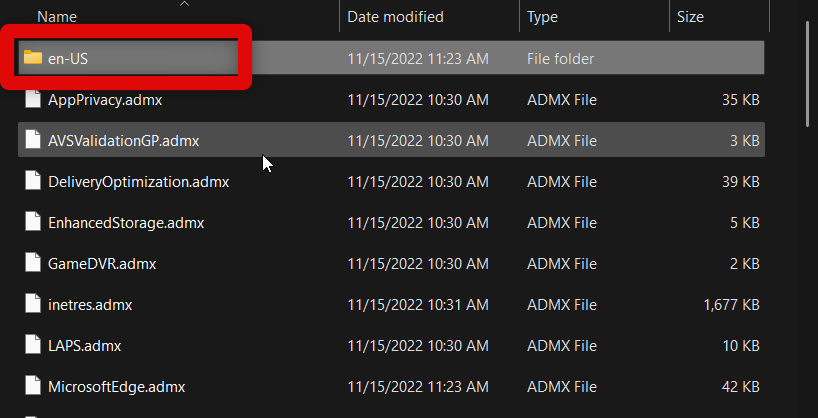Viewport: 818px width, 418px height.
Task: Click the MicrosoftEdge.admx file icon
Action: tap(33, 387)
